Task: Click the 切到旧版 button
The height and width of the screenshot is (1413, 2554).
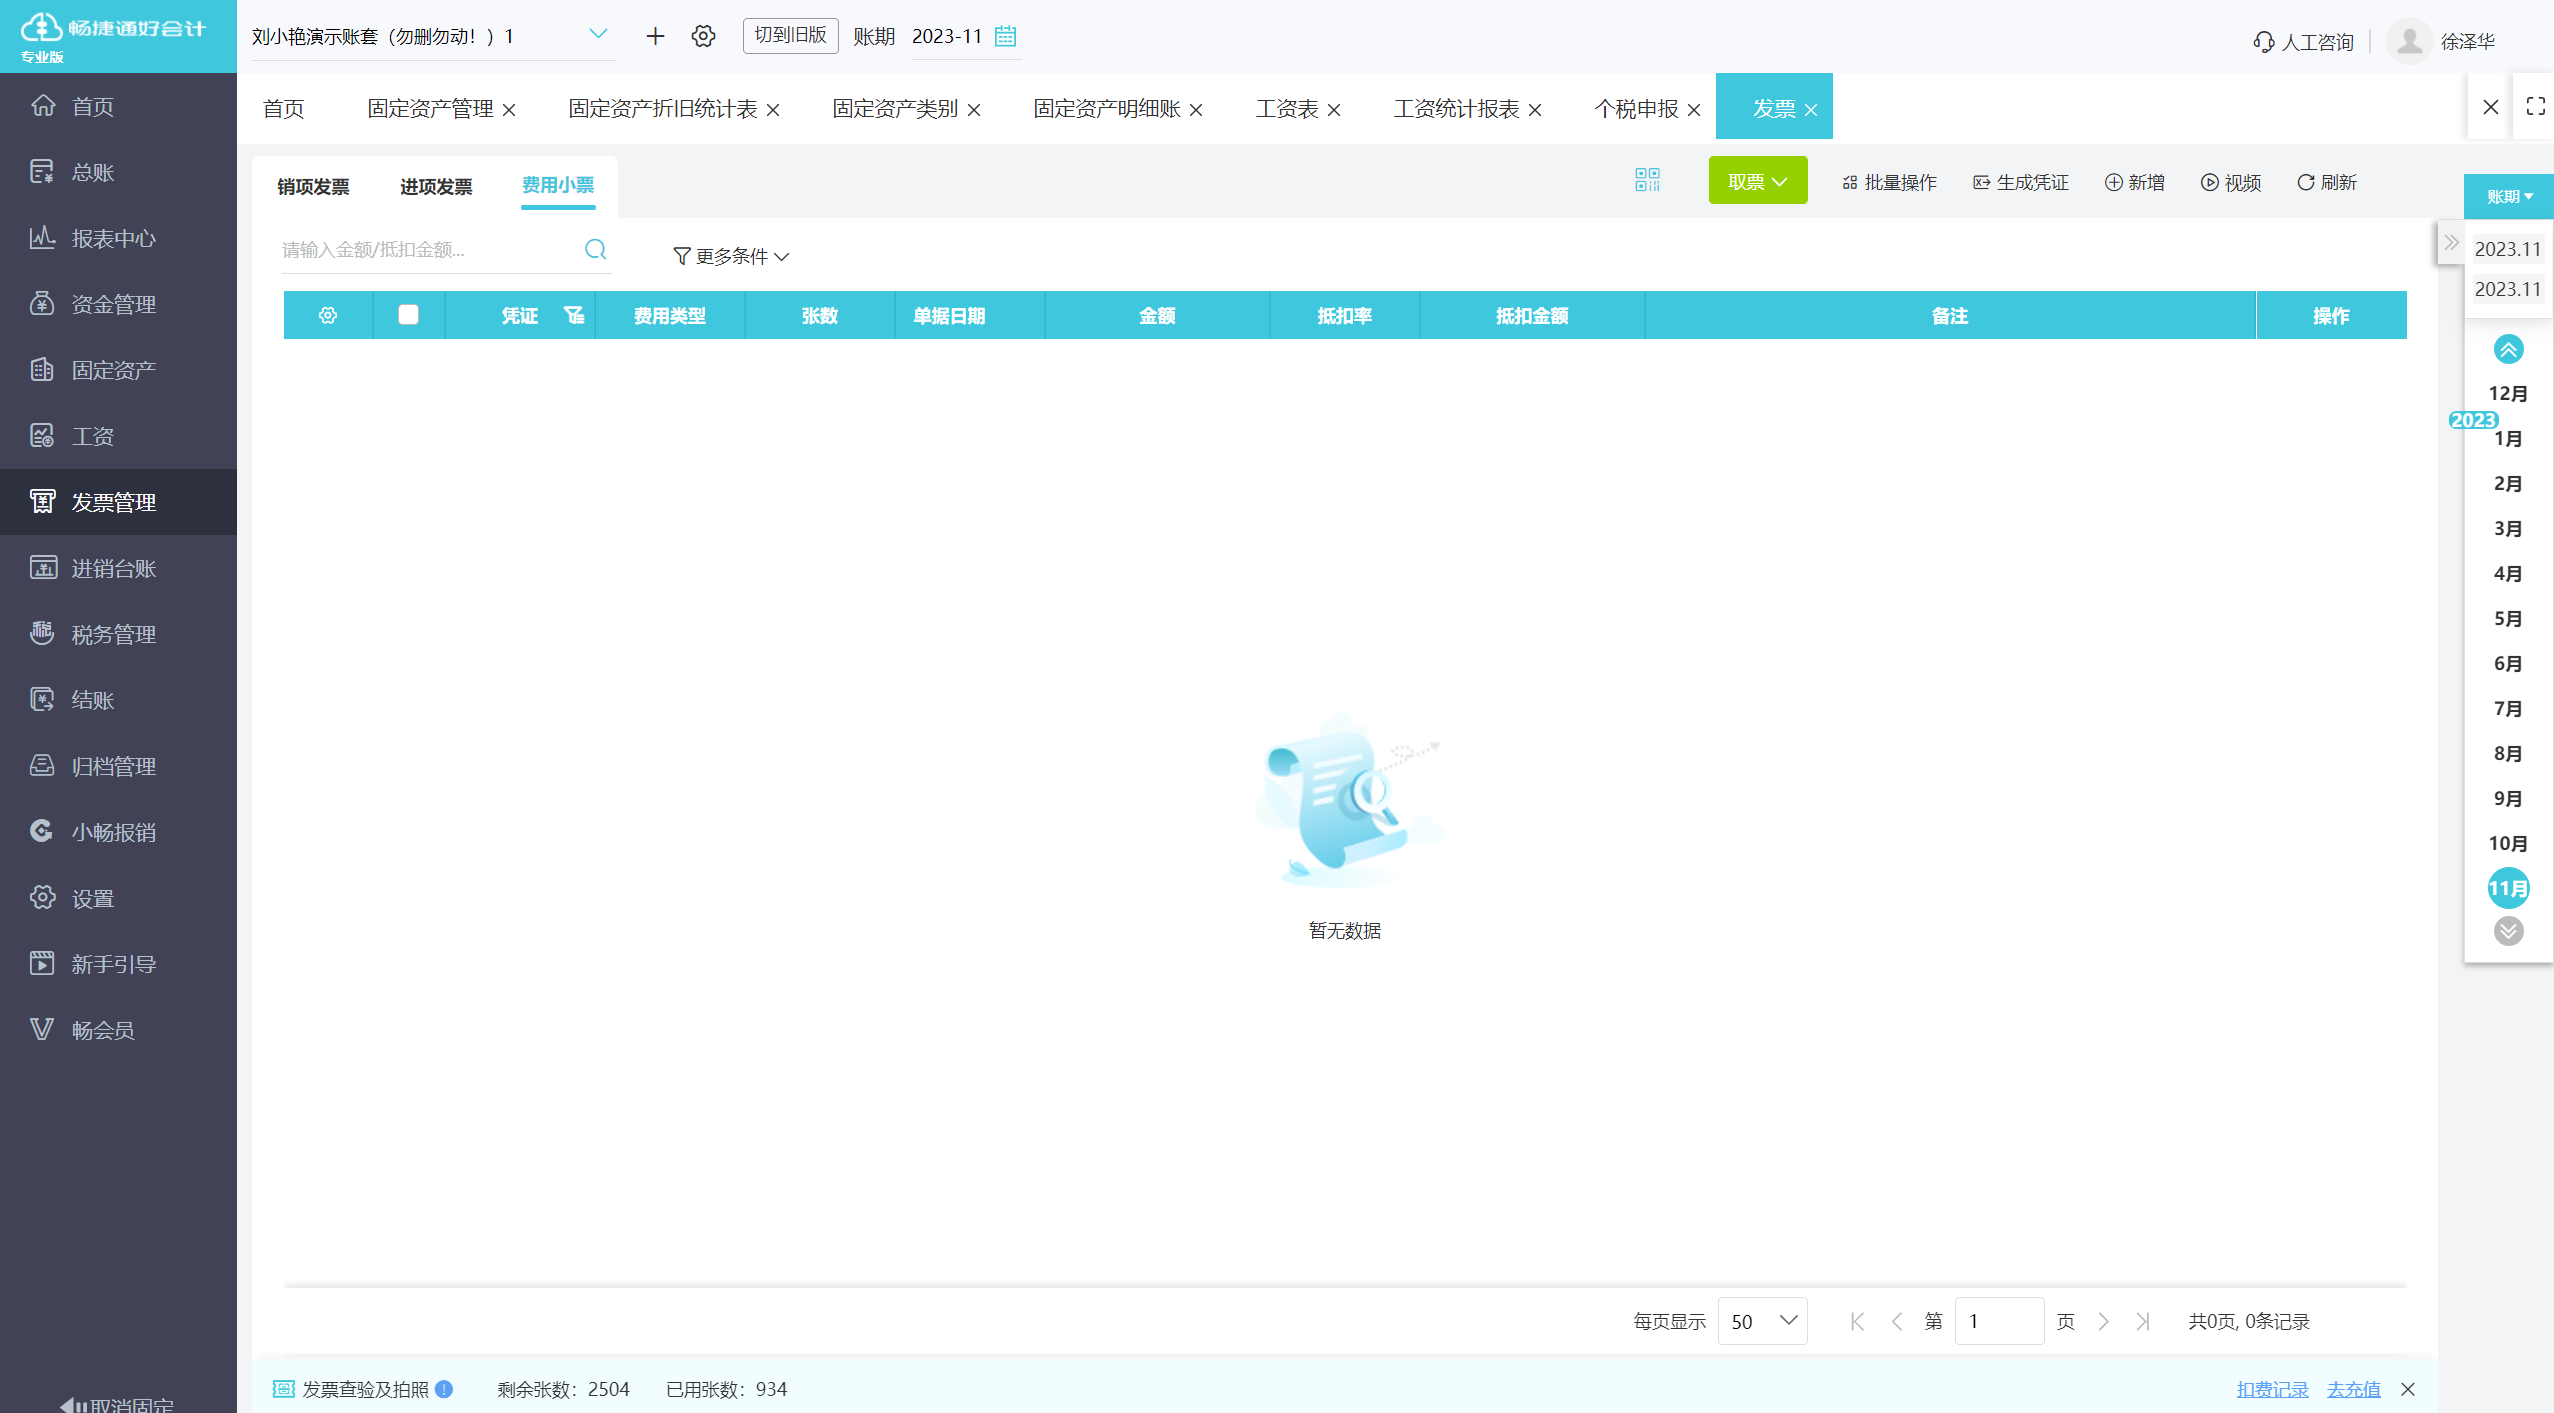Action: tap(785, 38)
